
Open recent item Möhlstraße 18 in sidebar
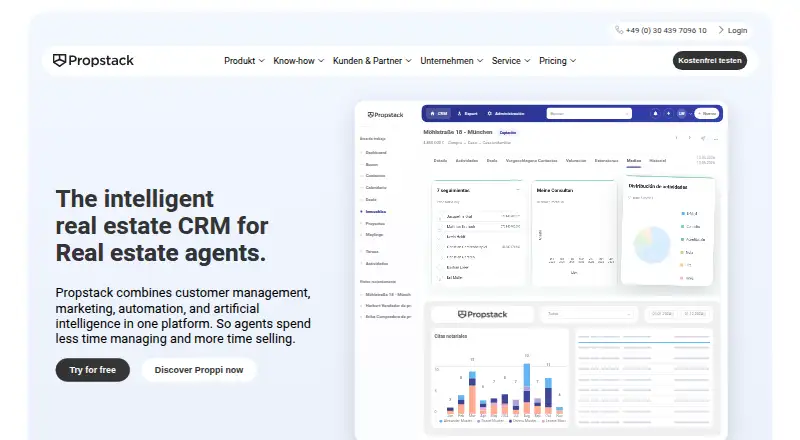tap(388, 295)
